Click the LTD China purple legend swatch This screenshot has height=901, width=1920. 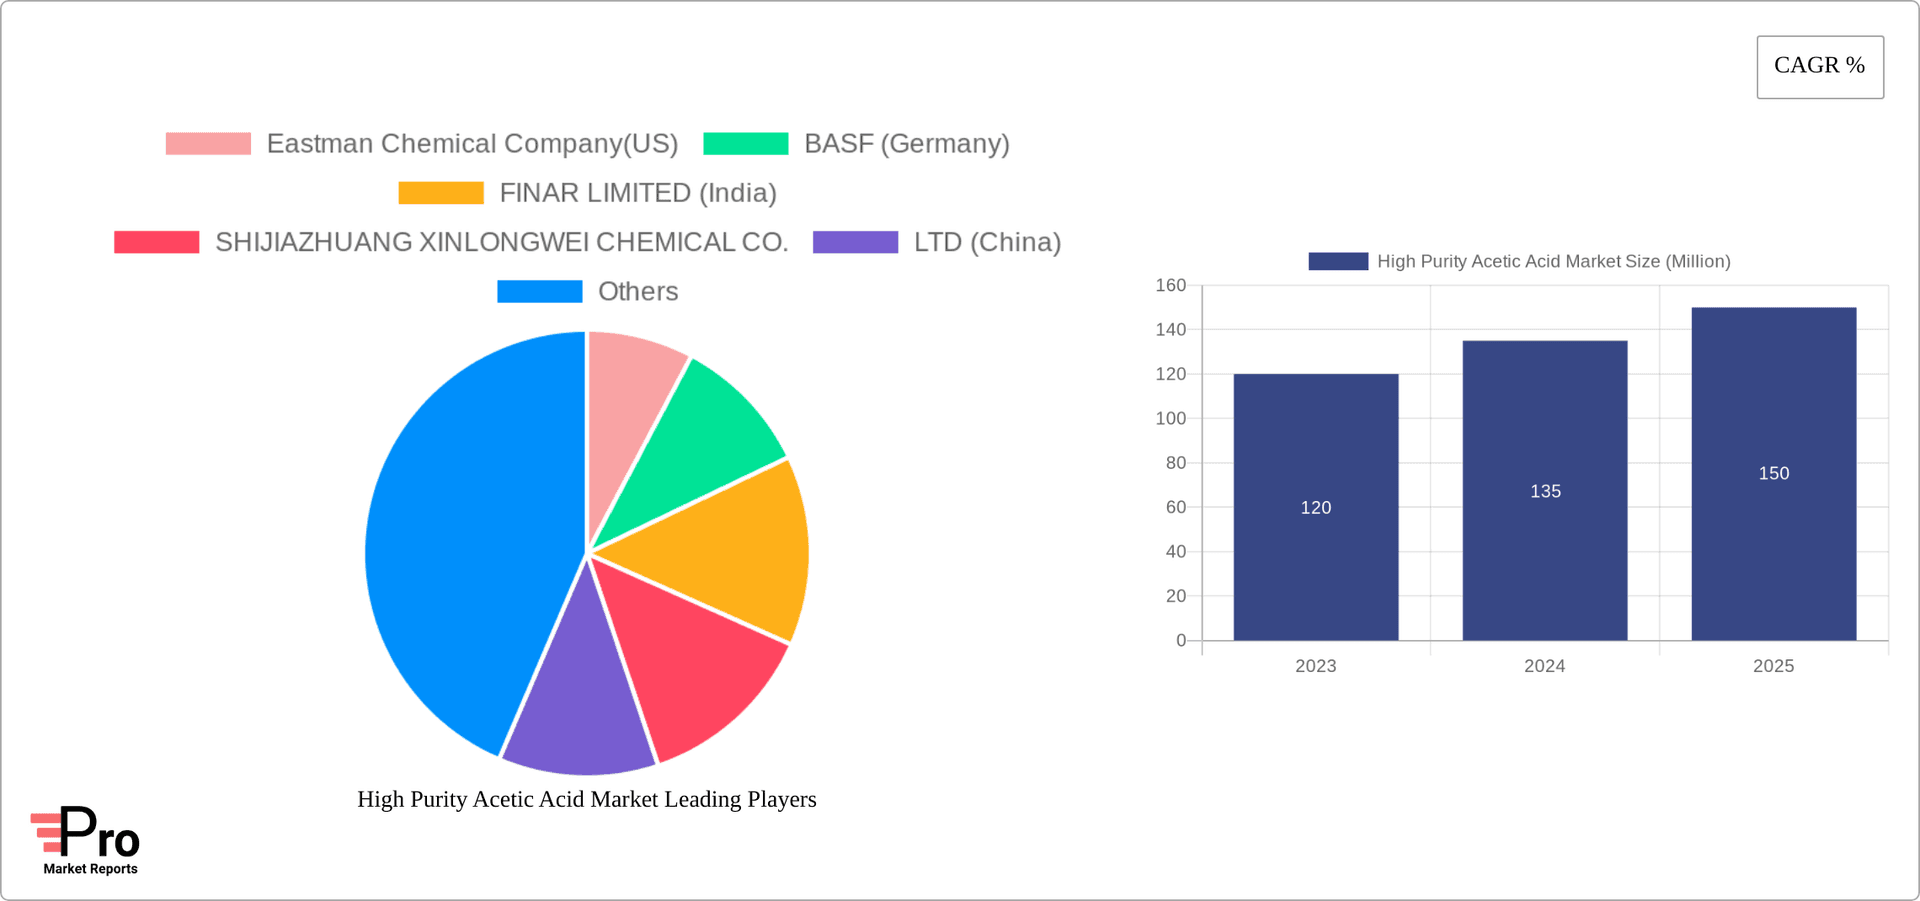coord(855,241)
